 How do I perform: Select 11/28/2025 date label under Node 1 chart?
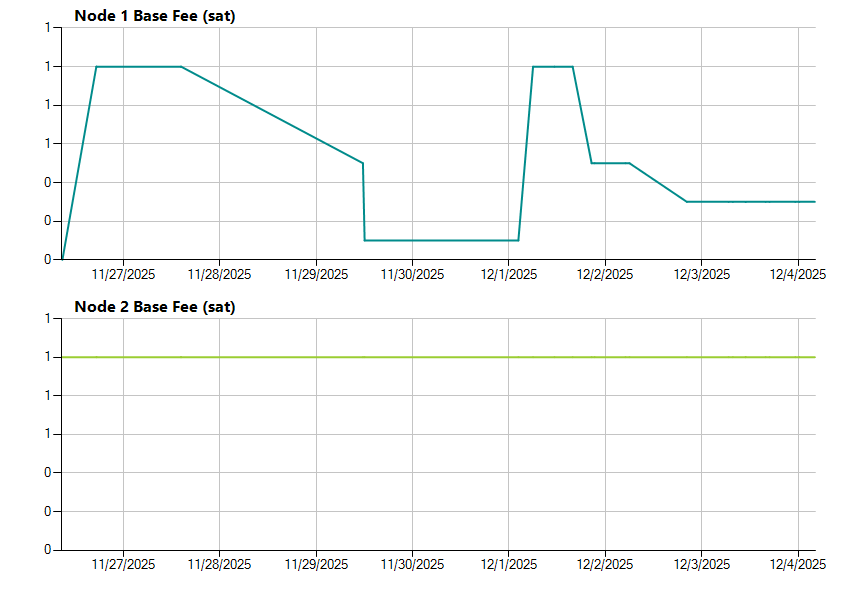click(219, 274)
